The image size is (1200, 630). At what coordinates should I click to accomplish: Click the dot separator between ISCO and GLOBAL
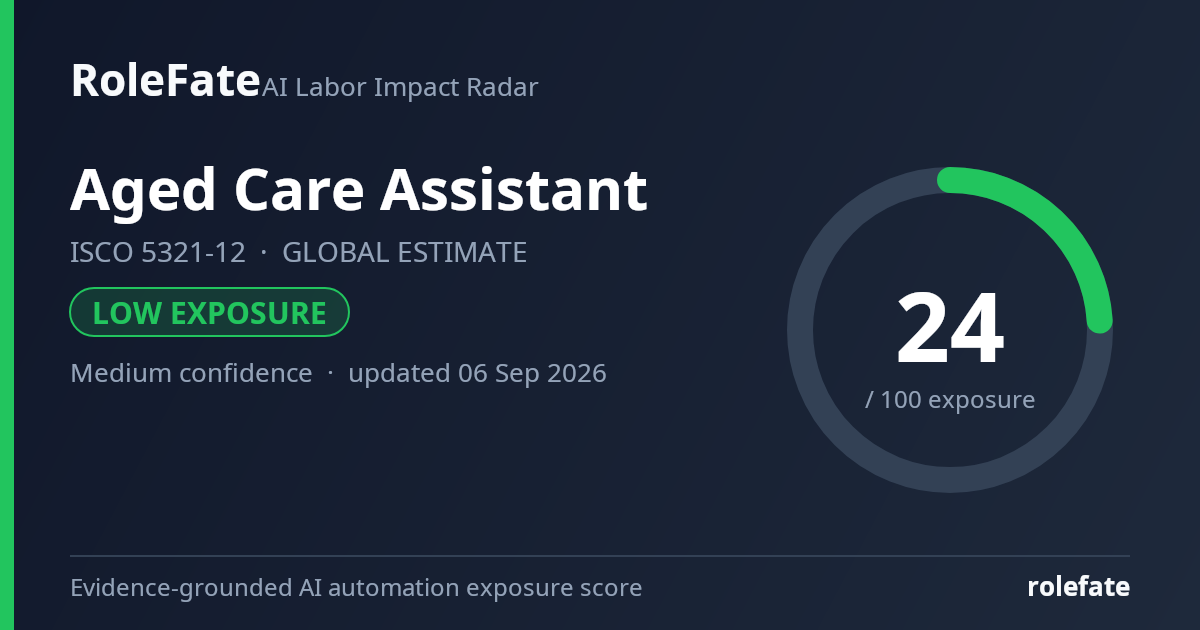(264, 253)
